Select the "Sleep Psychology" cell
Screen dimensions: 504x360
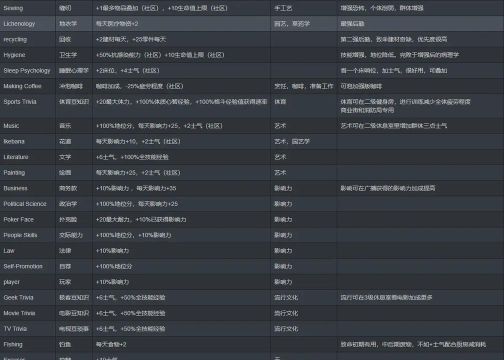[27, 71]
